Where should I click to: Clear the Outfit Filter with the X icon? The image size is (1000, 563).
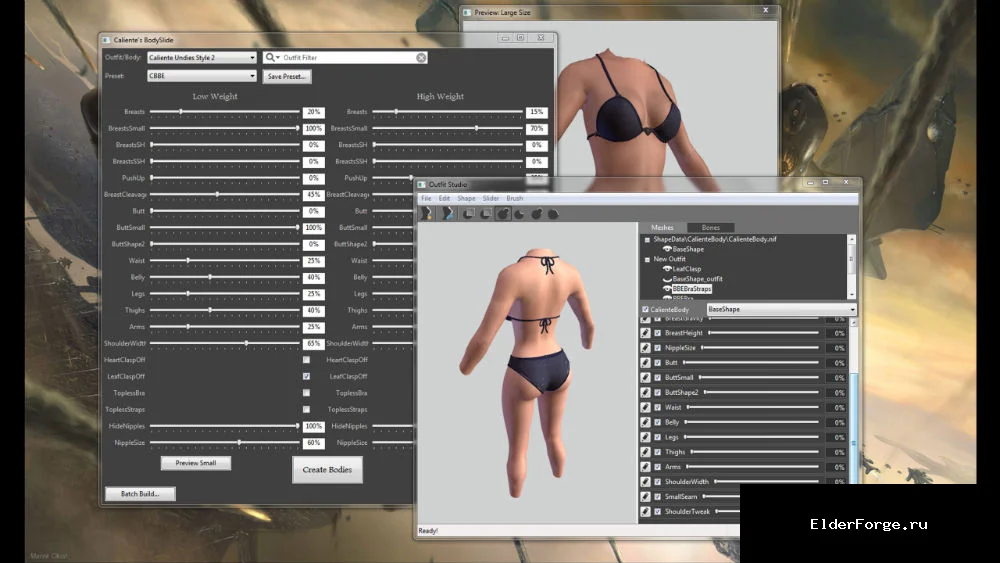tap(421, 58)
